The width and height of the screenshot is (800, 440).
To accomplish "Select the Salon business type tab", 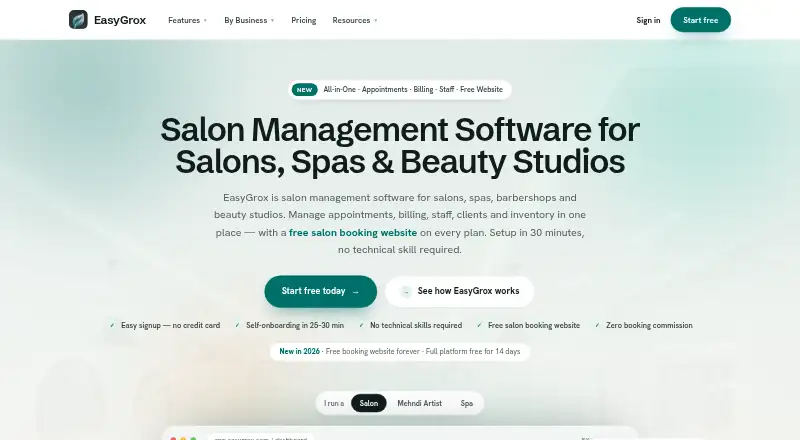I will coord(368,403).
